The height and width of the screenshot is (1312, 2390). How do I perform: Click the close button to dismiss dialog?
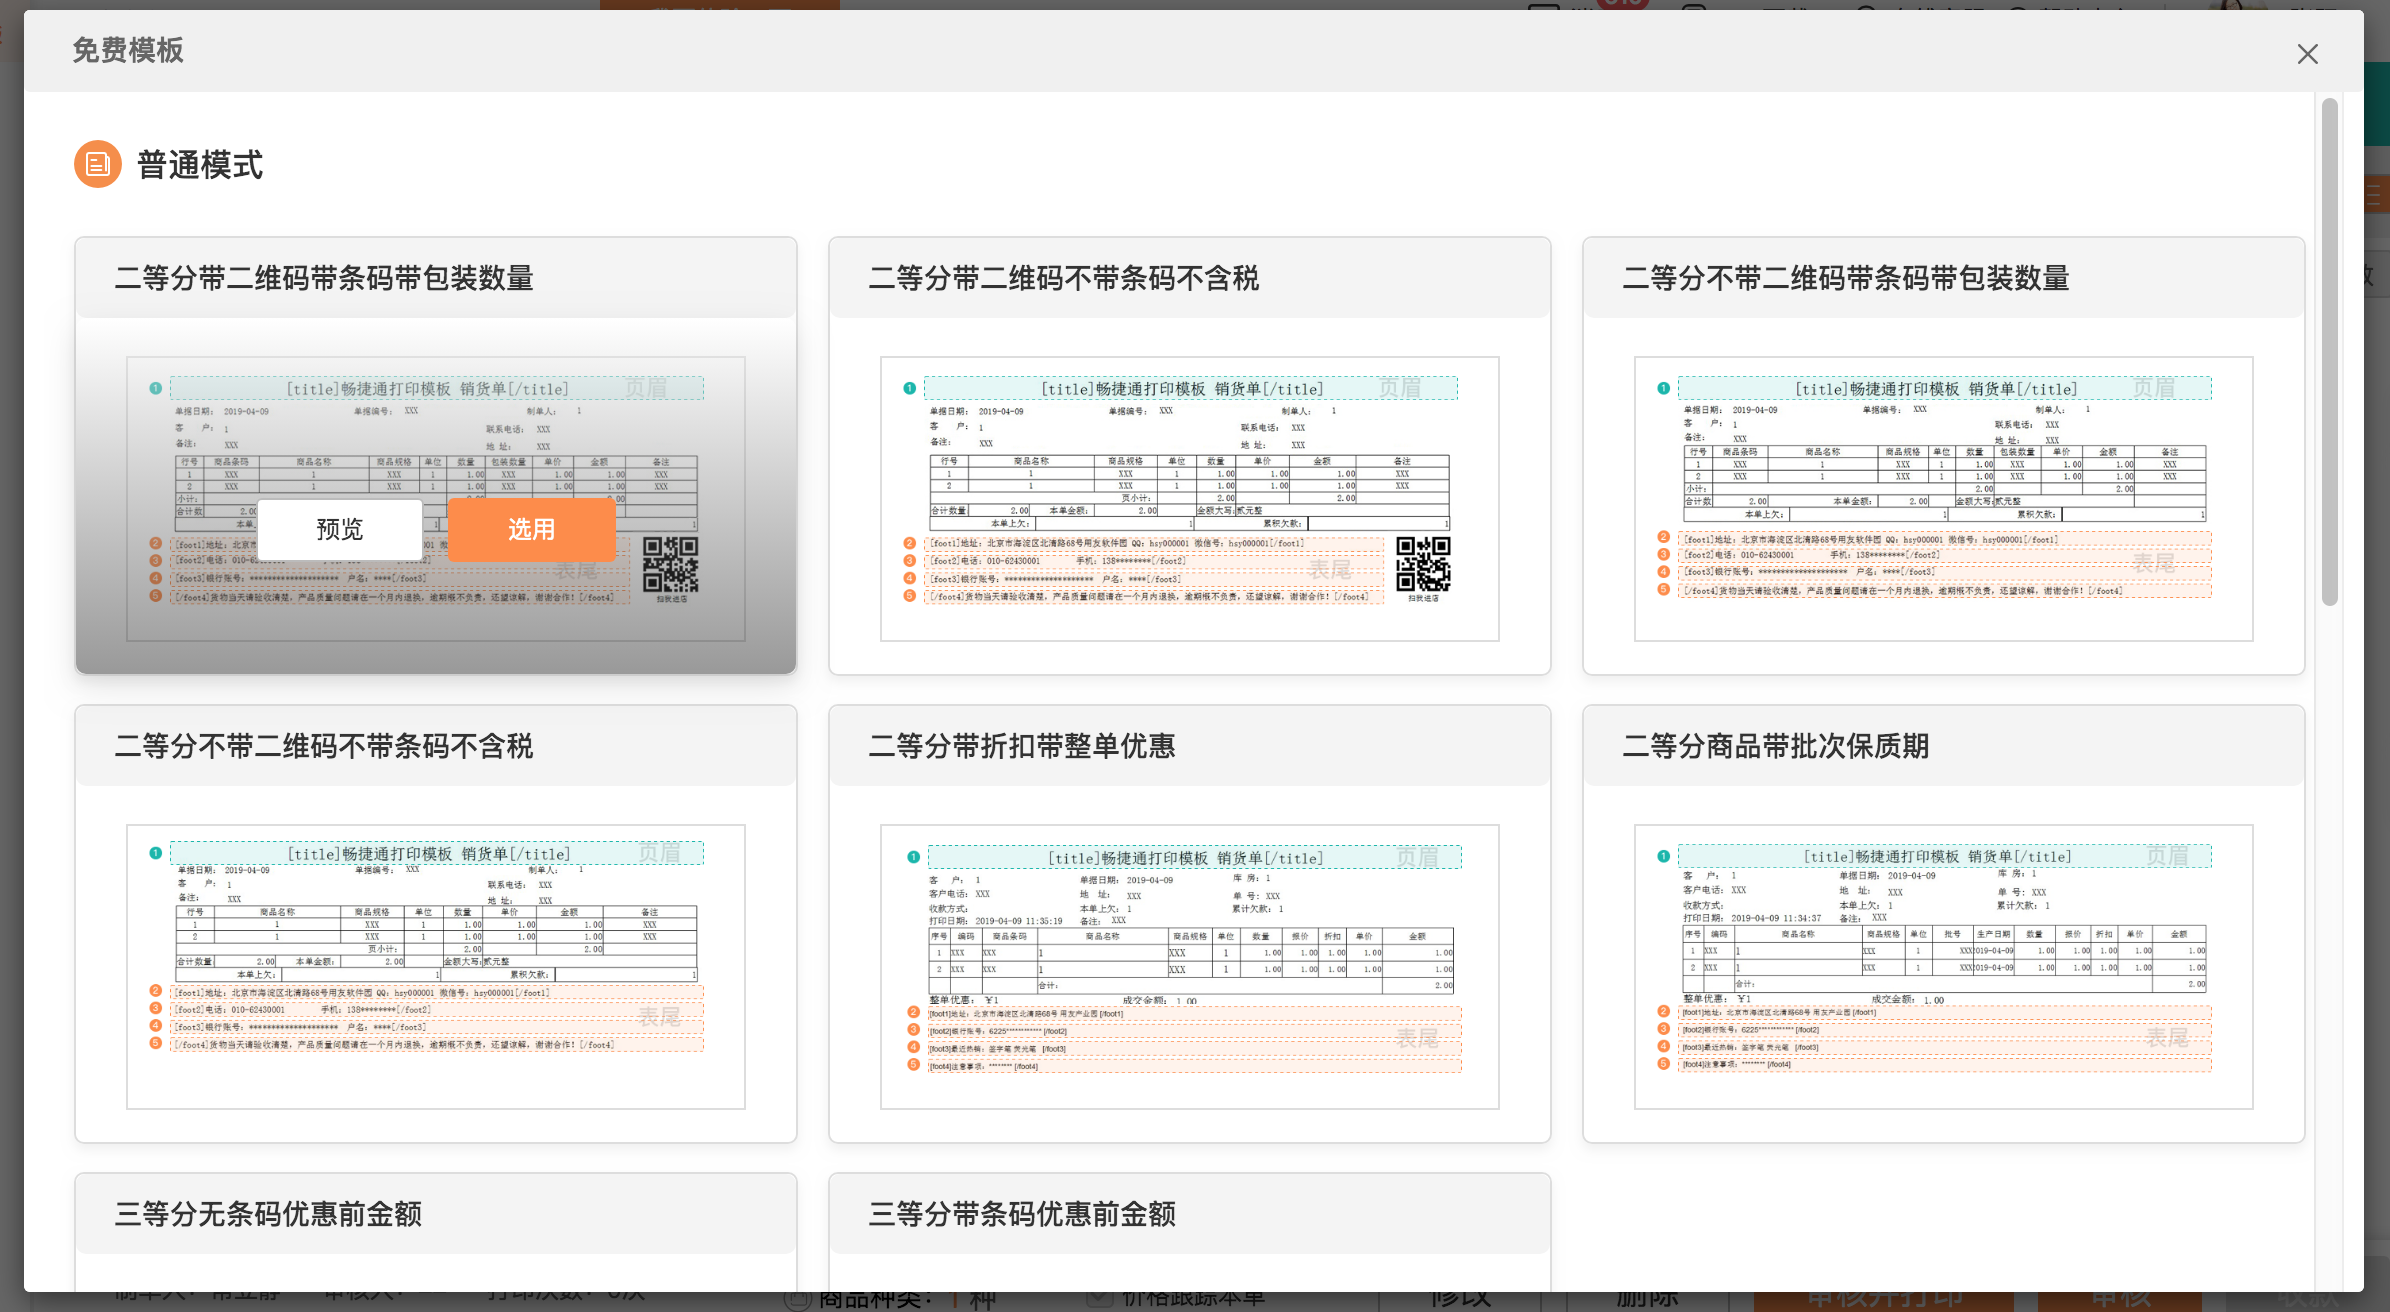(x=2308, y=53)
